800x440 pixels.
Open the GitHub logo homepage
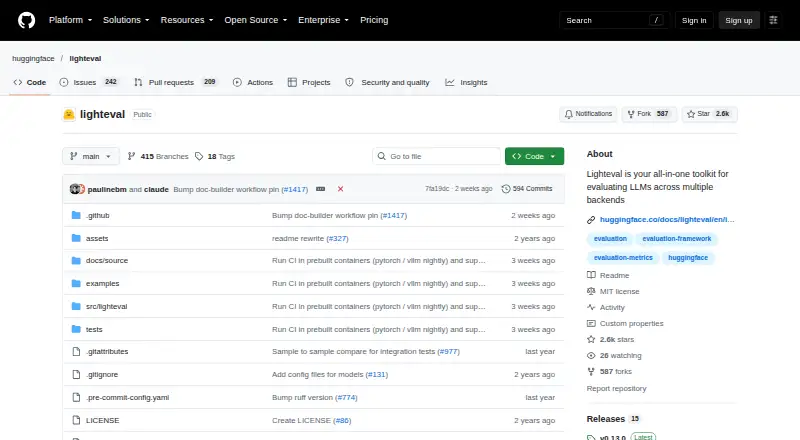click(x=27, y=20)
